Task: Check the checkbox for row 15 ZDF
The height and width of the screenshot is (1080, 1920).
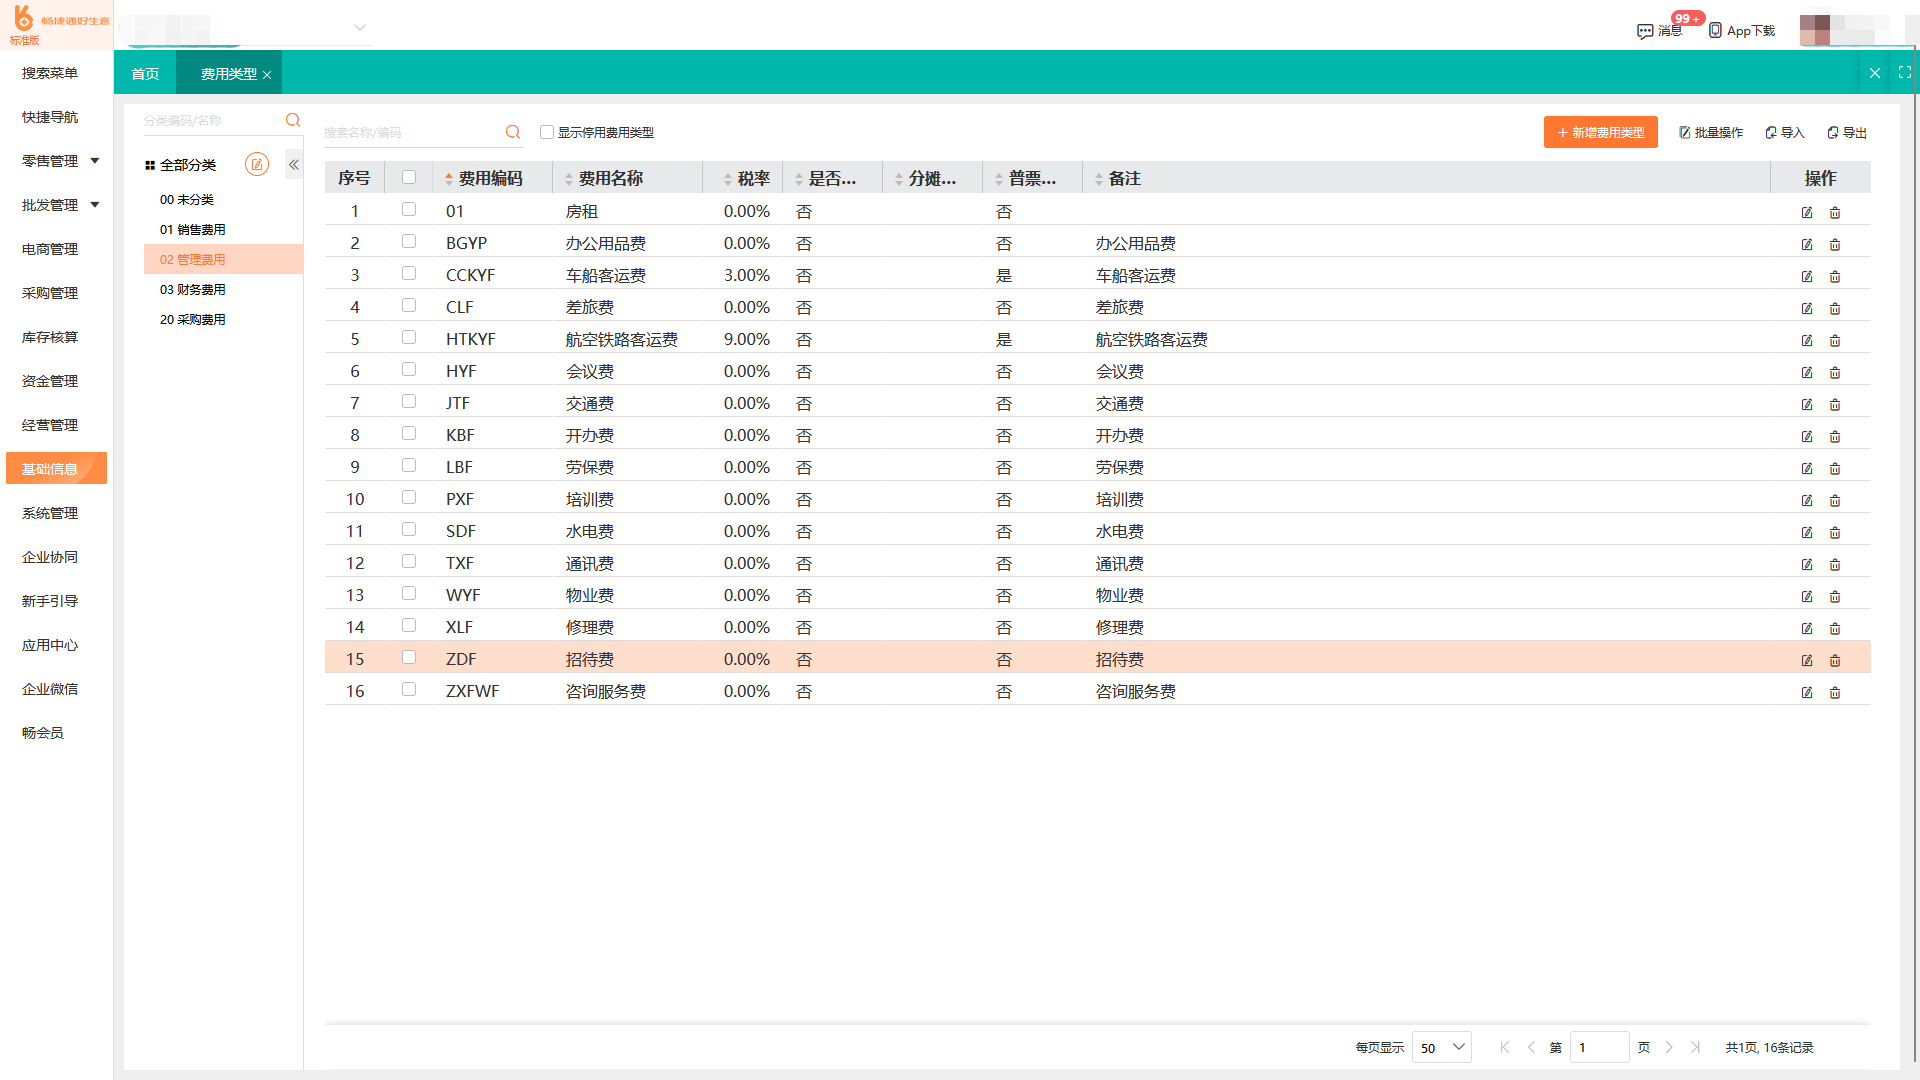Action: (409, 658)
